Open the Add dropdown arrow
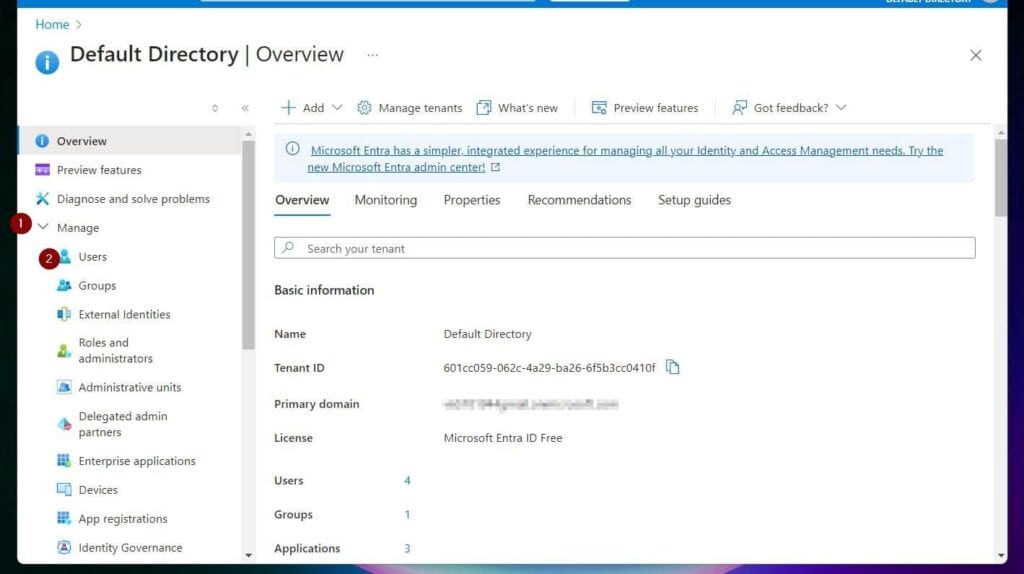This screenshot has height=574, width=1024. (337, 108)
